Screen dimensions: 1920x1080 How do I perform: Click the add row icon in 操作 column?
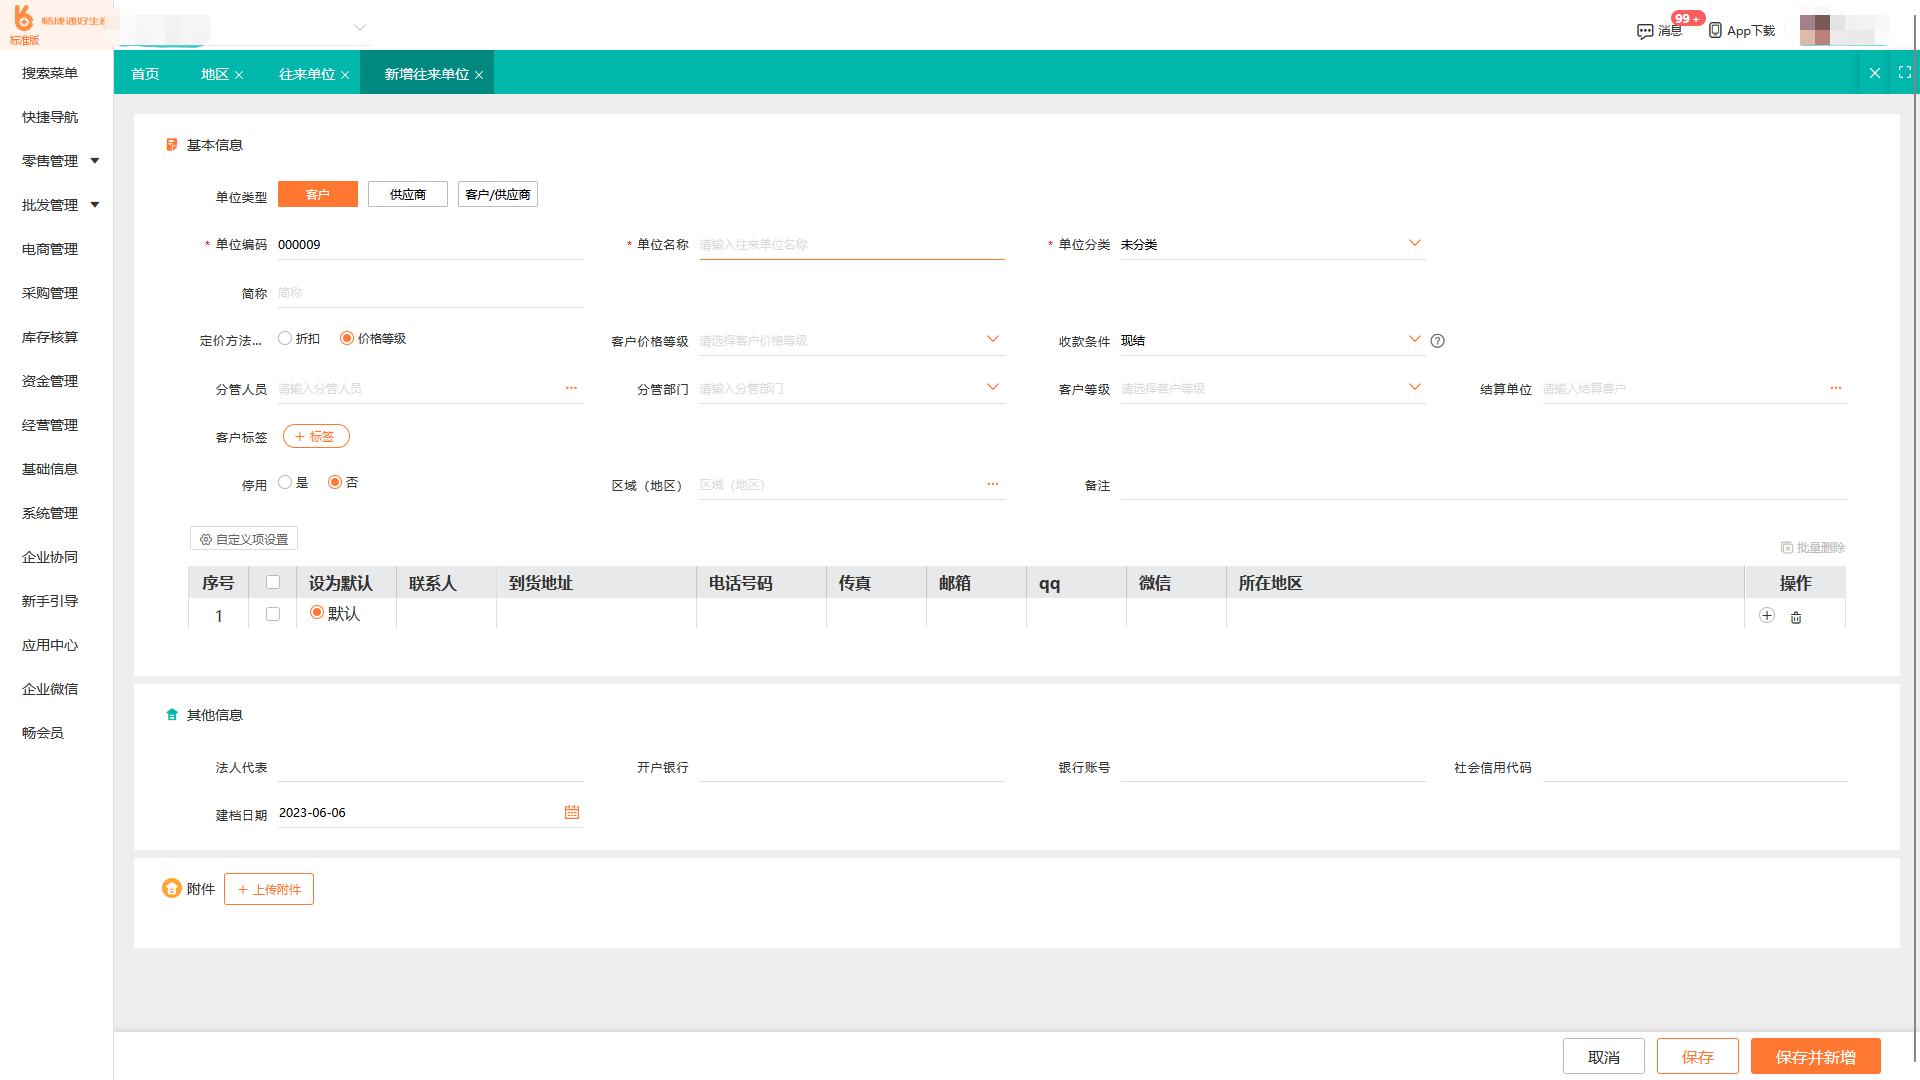click(1767, 616)
